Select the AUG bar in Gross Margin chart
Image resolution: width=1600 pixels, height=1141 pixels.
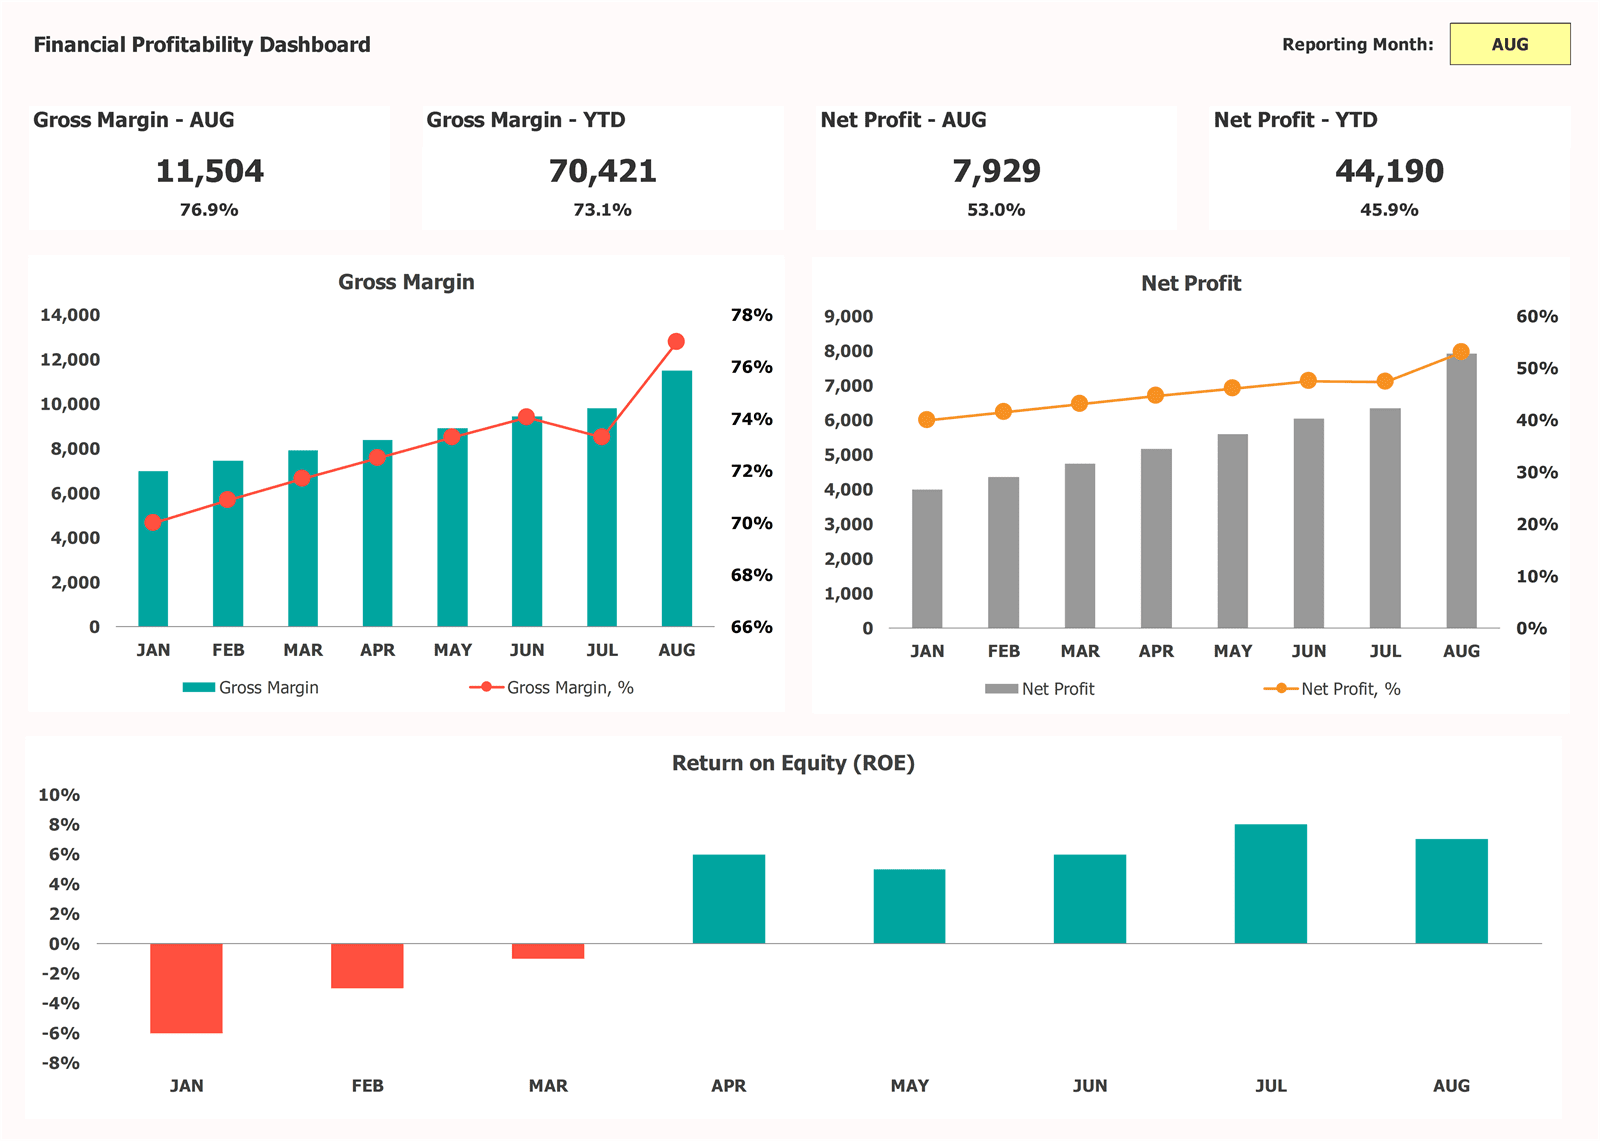(676, 498)
